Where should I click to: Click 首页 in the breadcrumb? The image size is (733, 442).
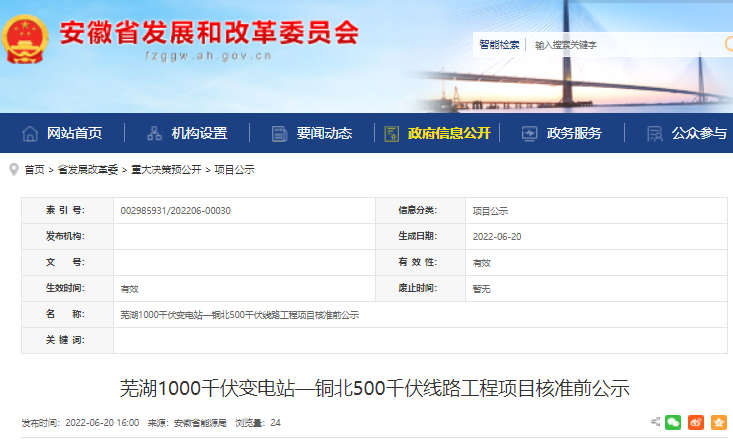pos(34,170)
